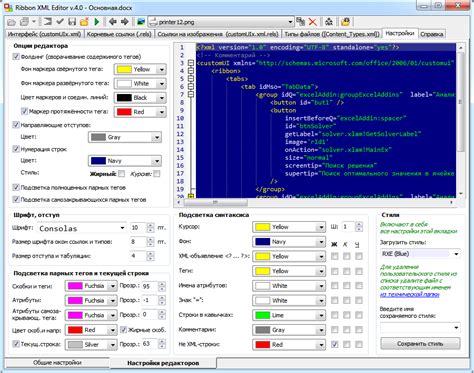Decrease the Размер отступа и табуляции stepper
The image size is (474, 373).
coord(151,258)
